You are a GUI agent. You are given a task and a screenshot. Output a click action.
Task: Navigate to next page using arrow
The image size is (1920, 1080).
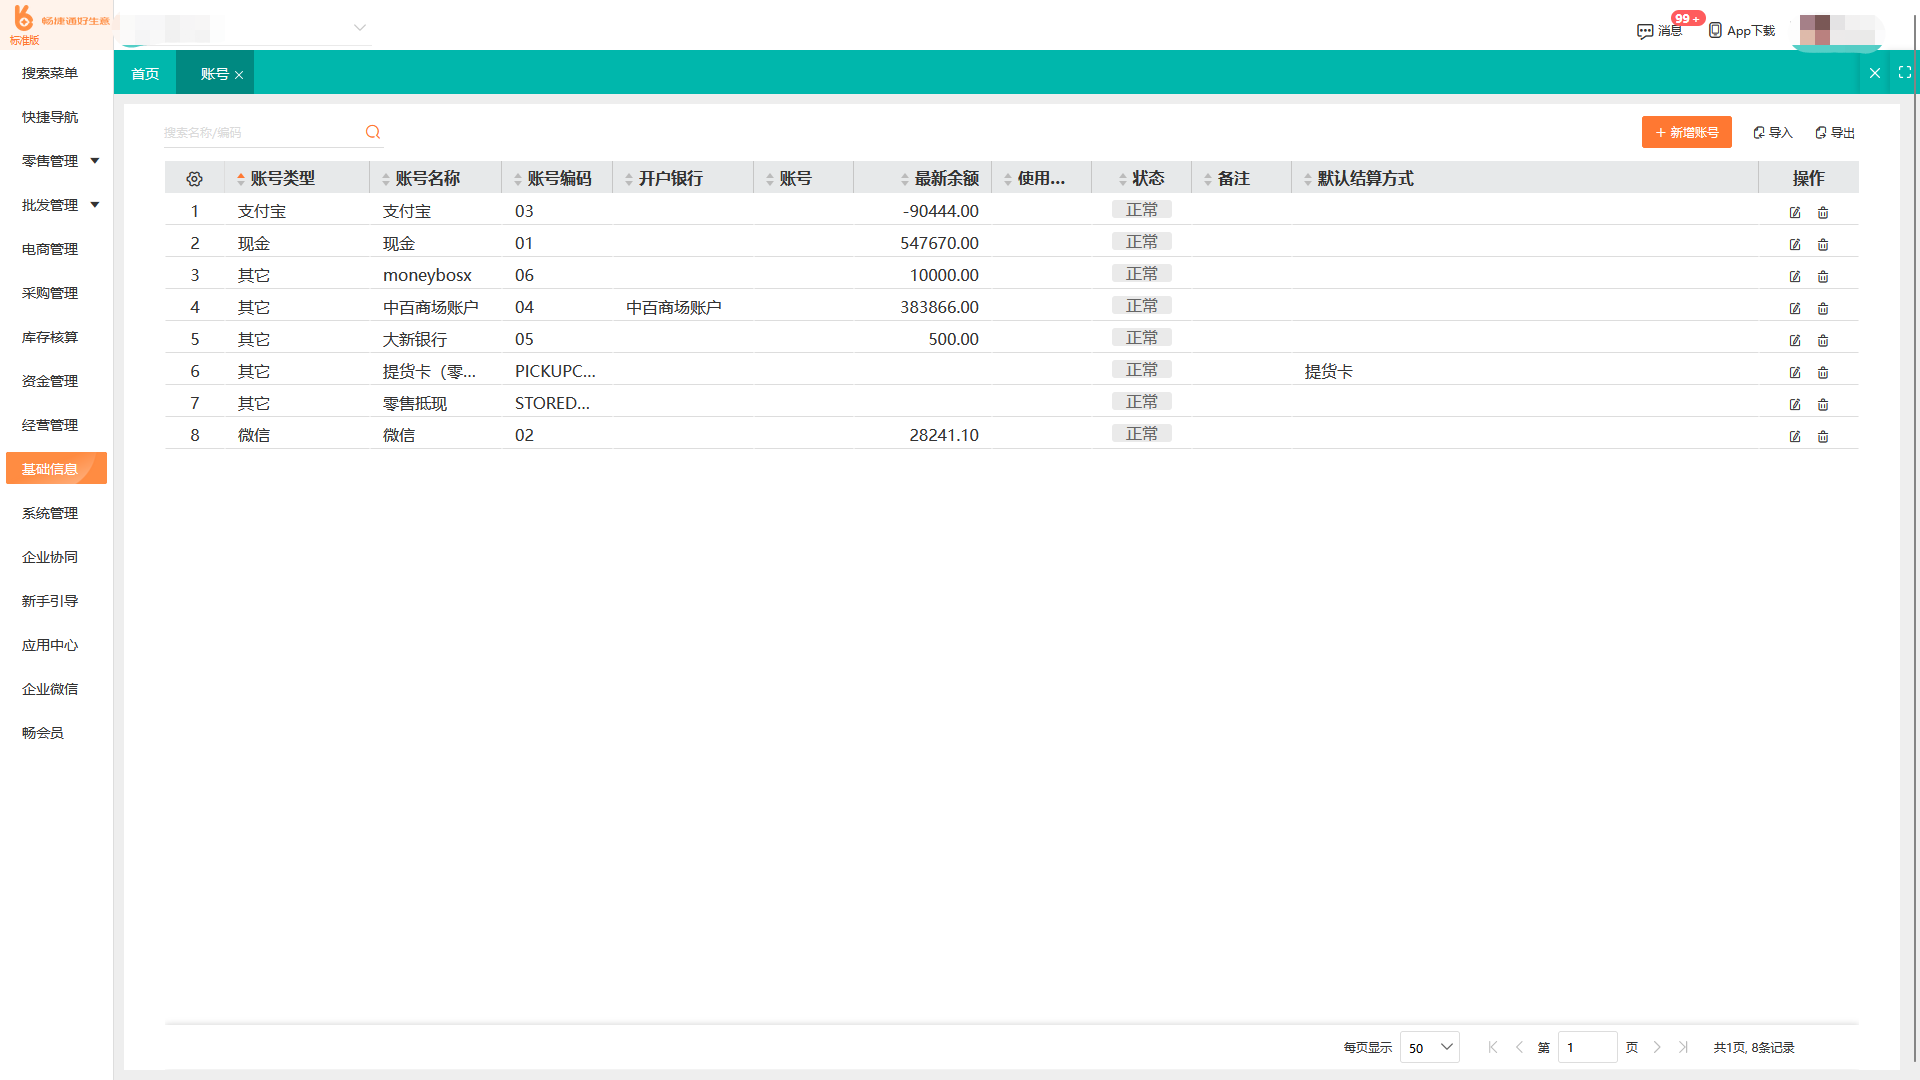pyautogui.click(x=1658, y=1046)
